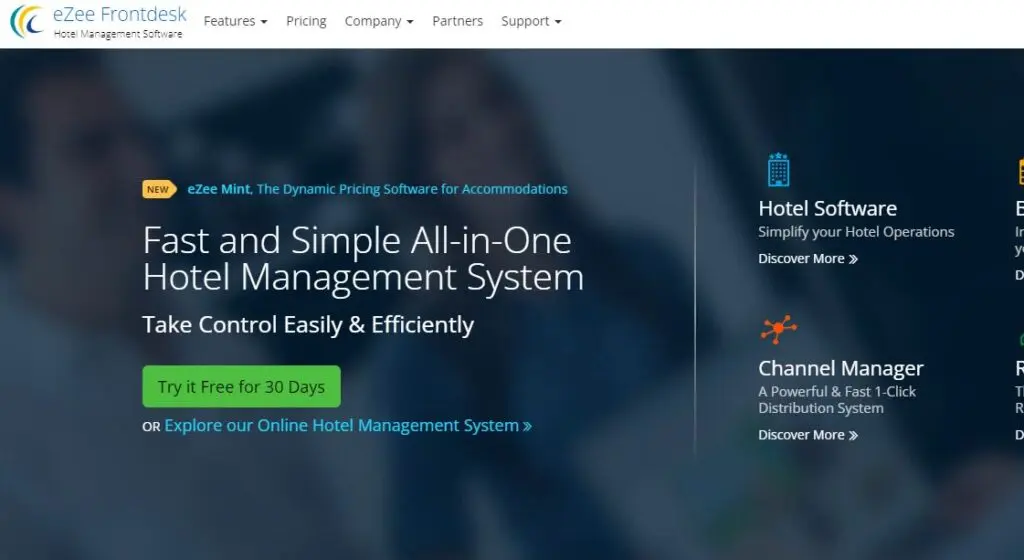This screenshot has width=1024, height=560.
Task: Follow Explore our Online Hotel Management System link
Action: click(348, 426)
